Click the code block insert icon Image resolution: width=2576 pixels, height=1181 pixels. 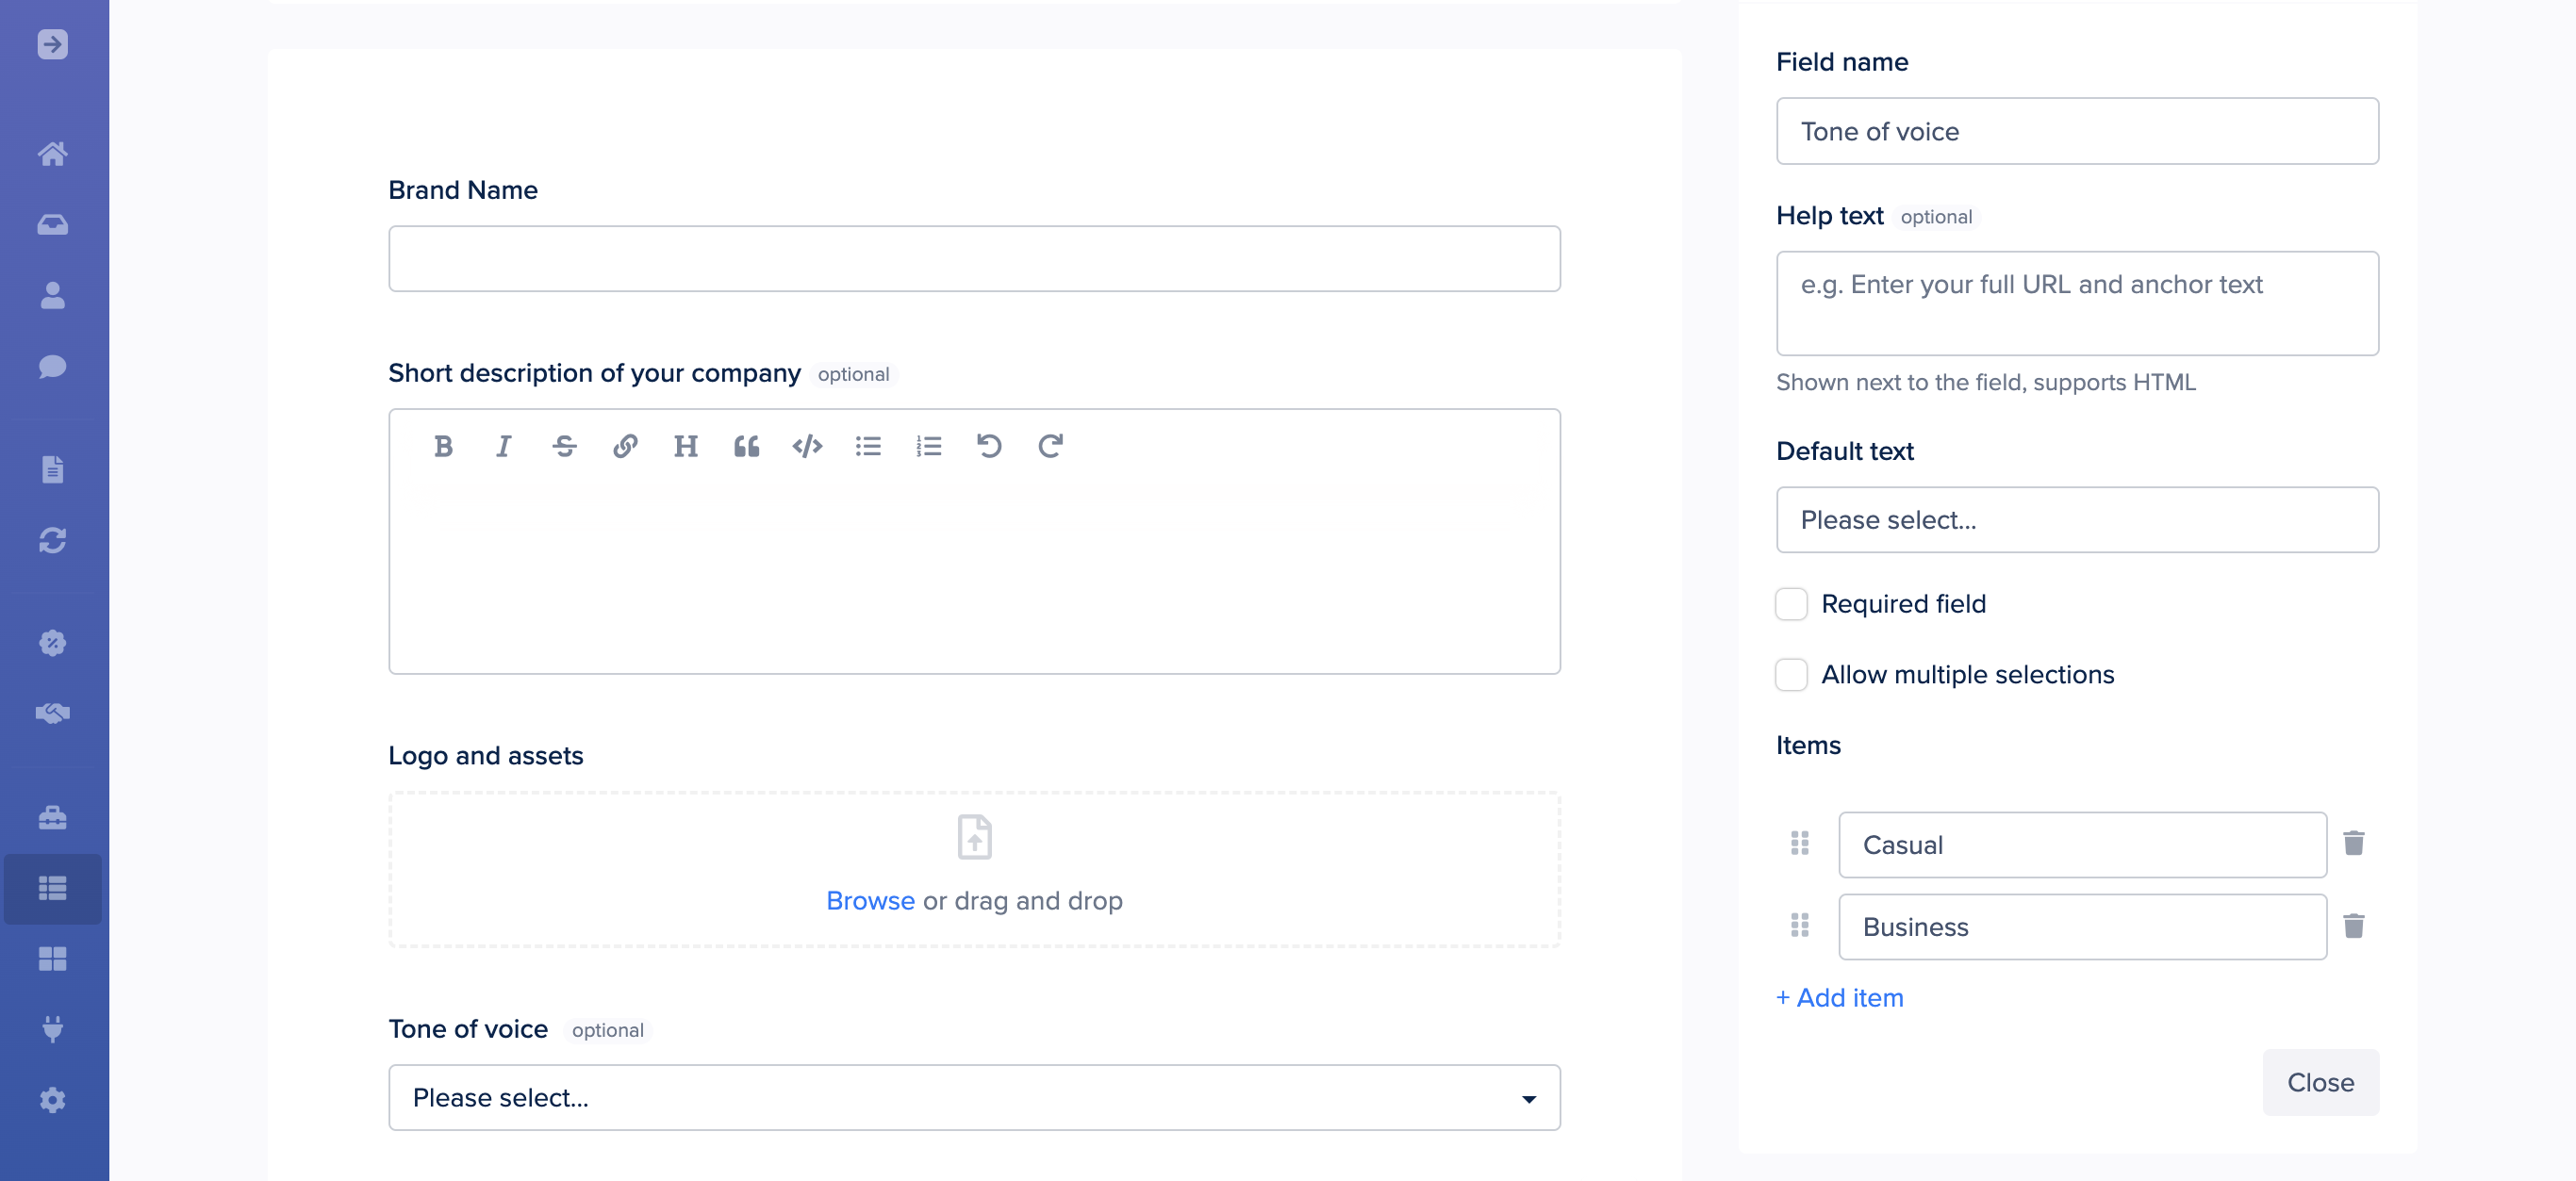[x=805, y=445]
